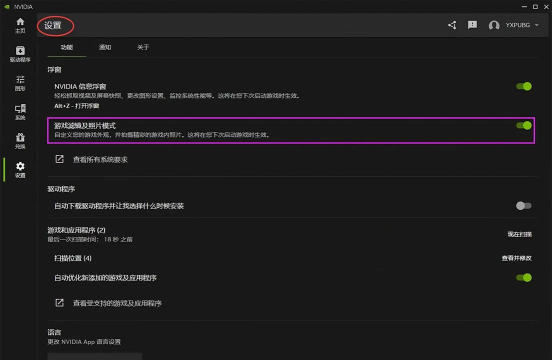Screen dimensions: 552x360
Task: Click the "游戏滤镜及照片模式" setting title
Action: click(85, 125)
